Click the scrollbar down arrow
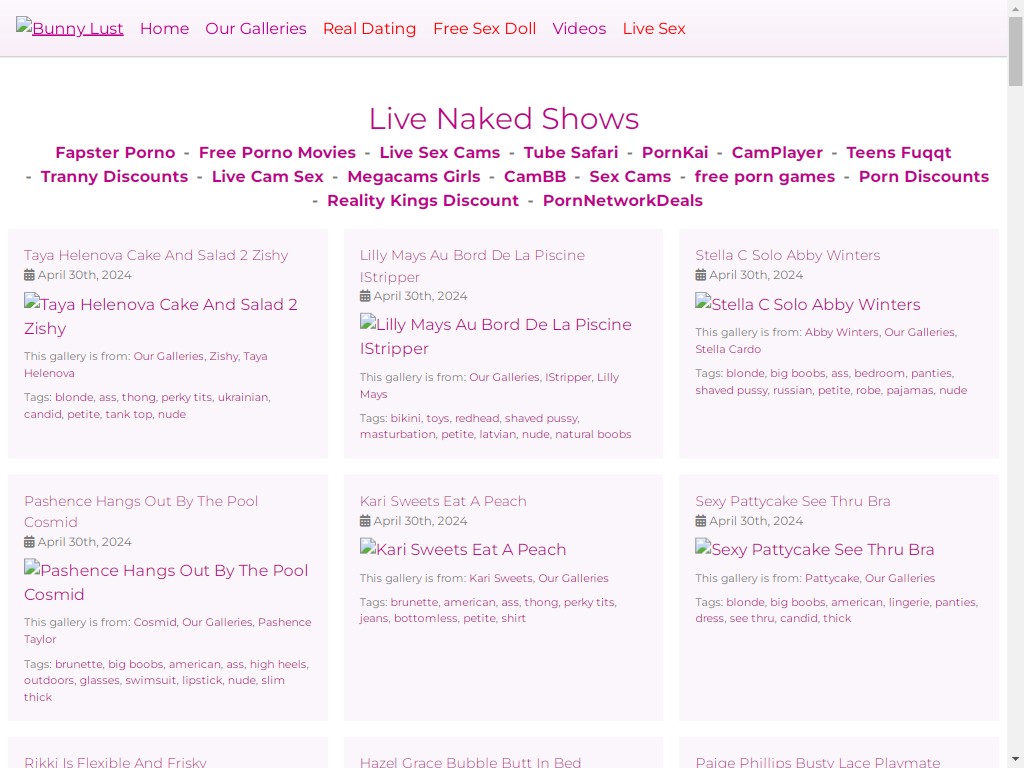 point(1015,759)
